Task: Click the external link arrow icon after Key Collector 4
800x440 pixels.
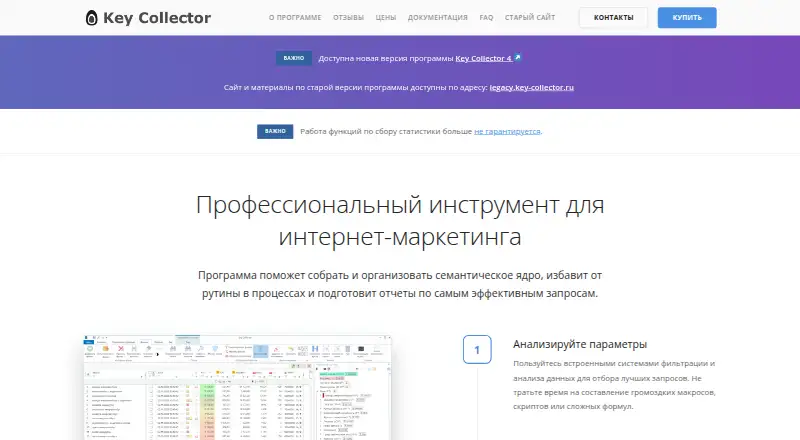Action: coord(517,58)
